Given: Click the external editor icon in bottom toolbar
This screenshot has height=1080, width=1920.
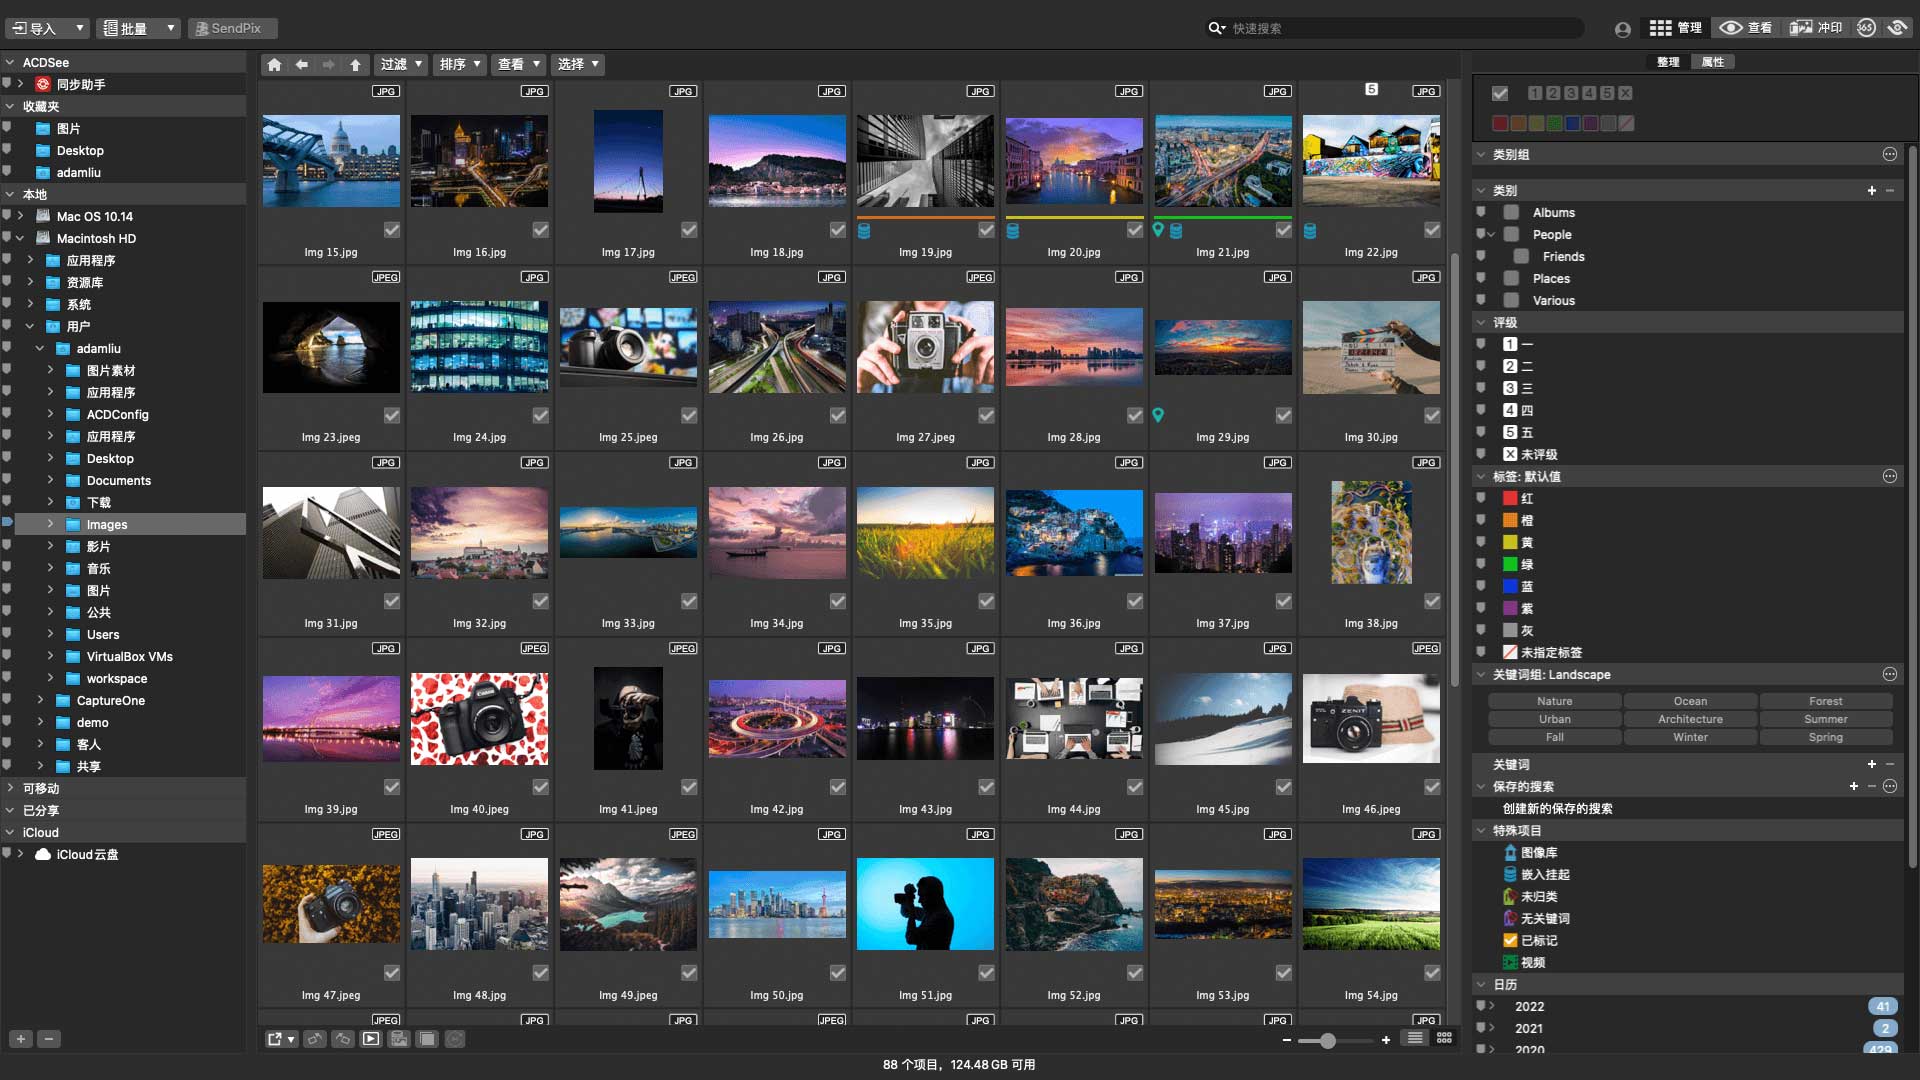Looking at the screenshot, I should 276,1039.
